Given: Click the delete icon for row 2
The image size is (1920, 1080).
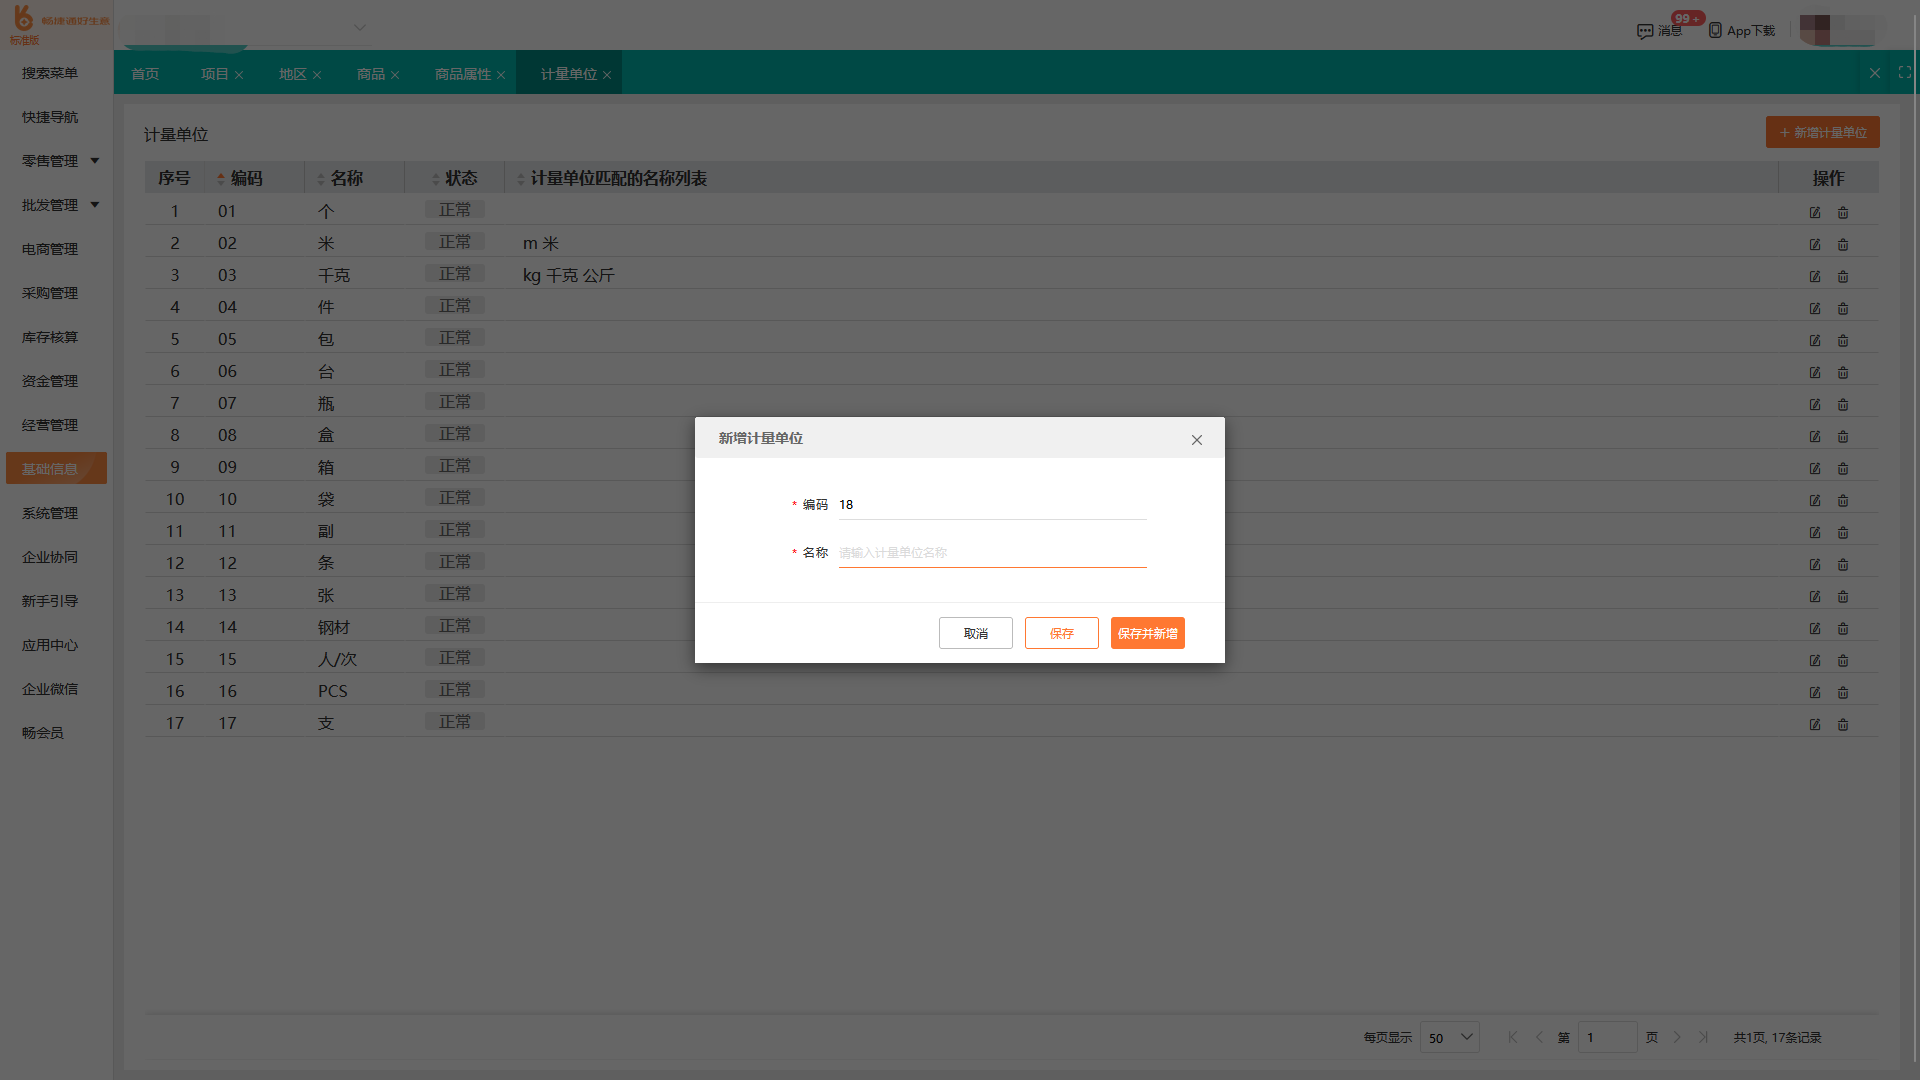Looking at the screenshot, I should click(1844, 244).
